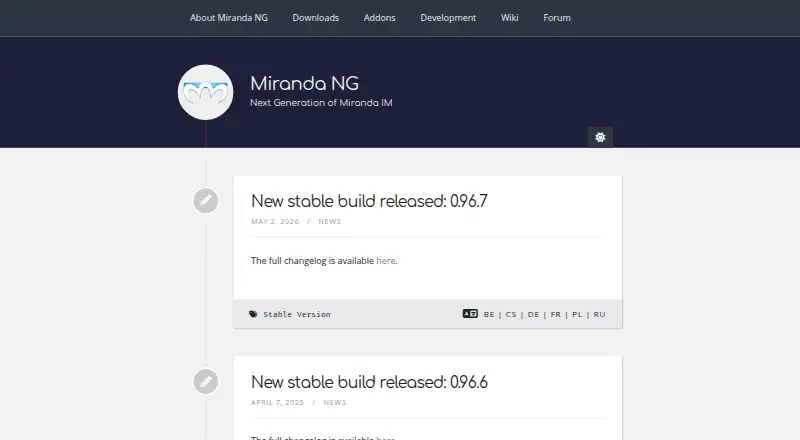Click the tag icon next to Stable Version
Screen dimensions: 800x440
pyautogui.click(x=253, y=314)
